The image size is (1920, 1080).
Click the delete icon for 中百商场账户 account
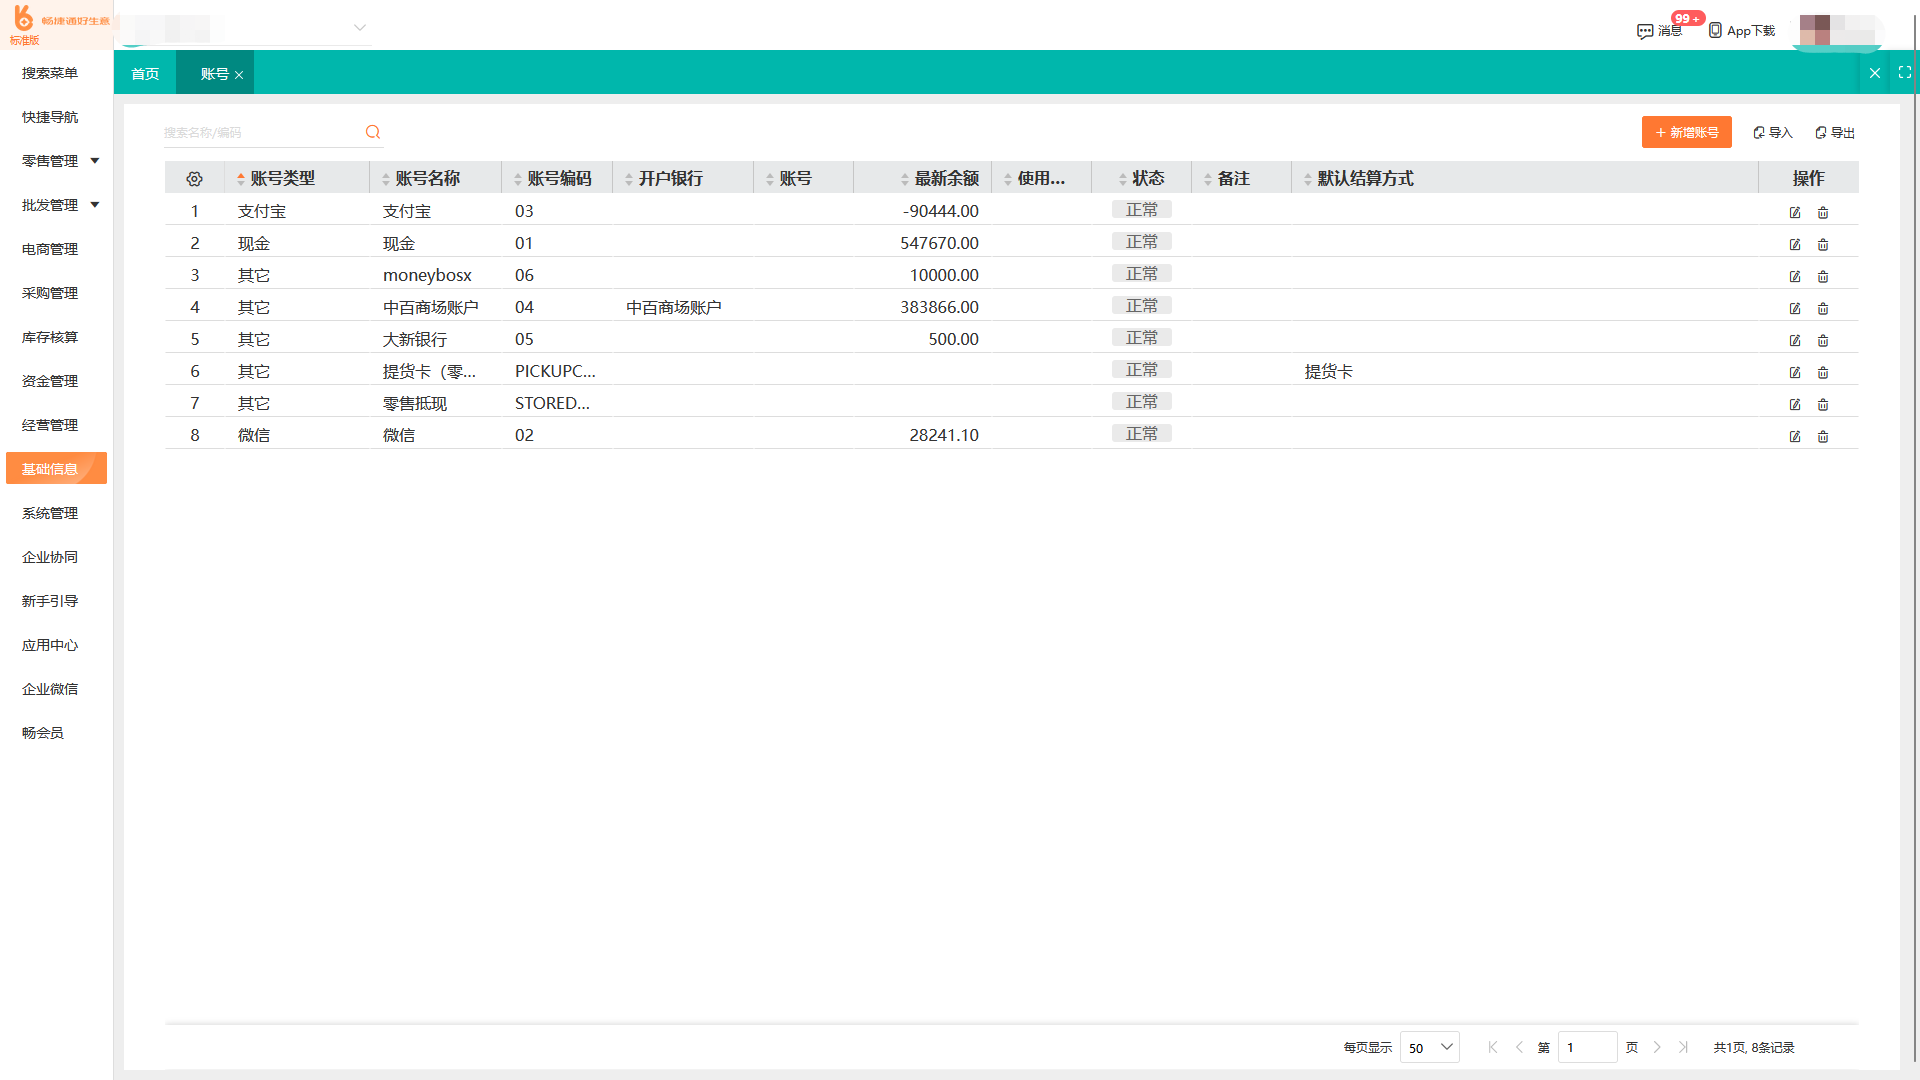[x=1824, y=307]
